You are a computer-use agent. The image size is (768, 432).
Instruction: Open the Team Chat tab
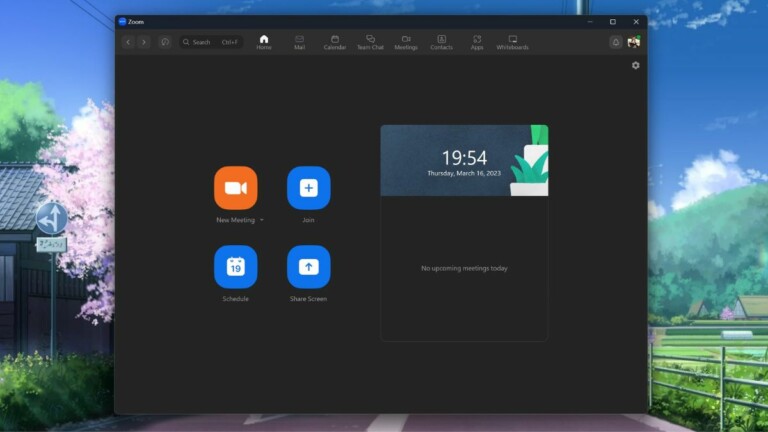click(370, 42)
